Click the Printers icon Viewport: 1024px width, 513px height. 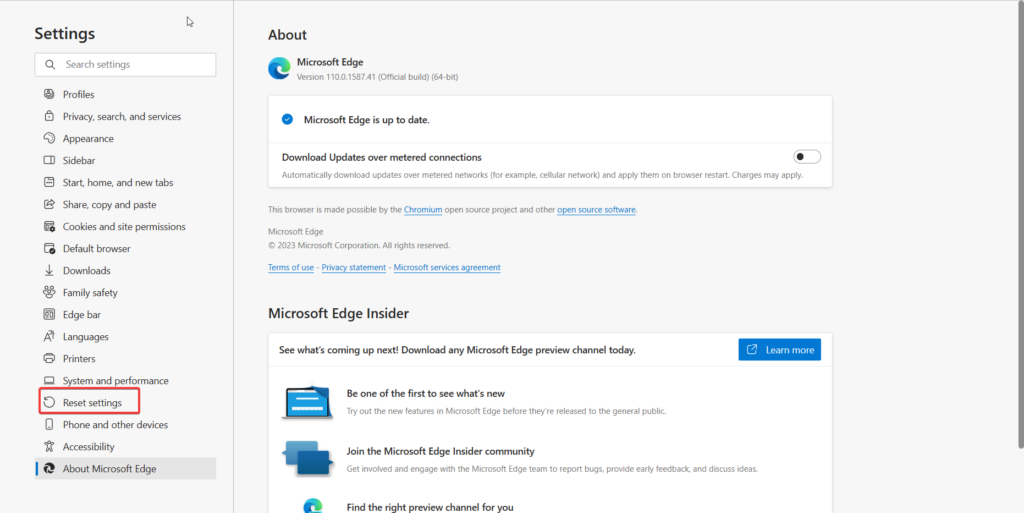point(49,358)
